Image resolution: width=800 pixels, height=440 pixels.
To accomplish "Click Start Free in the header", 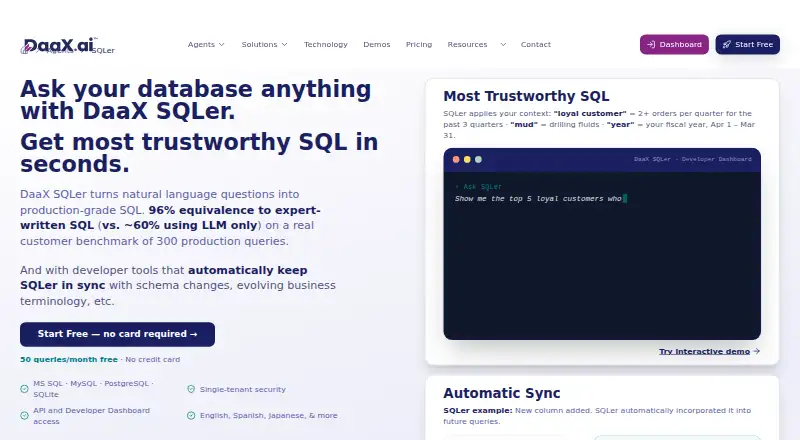I will [747, 44].
